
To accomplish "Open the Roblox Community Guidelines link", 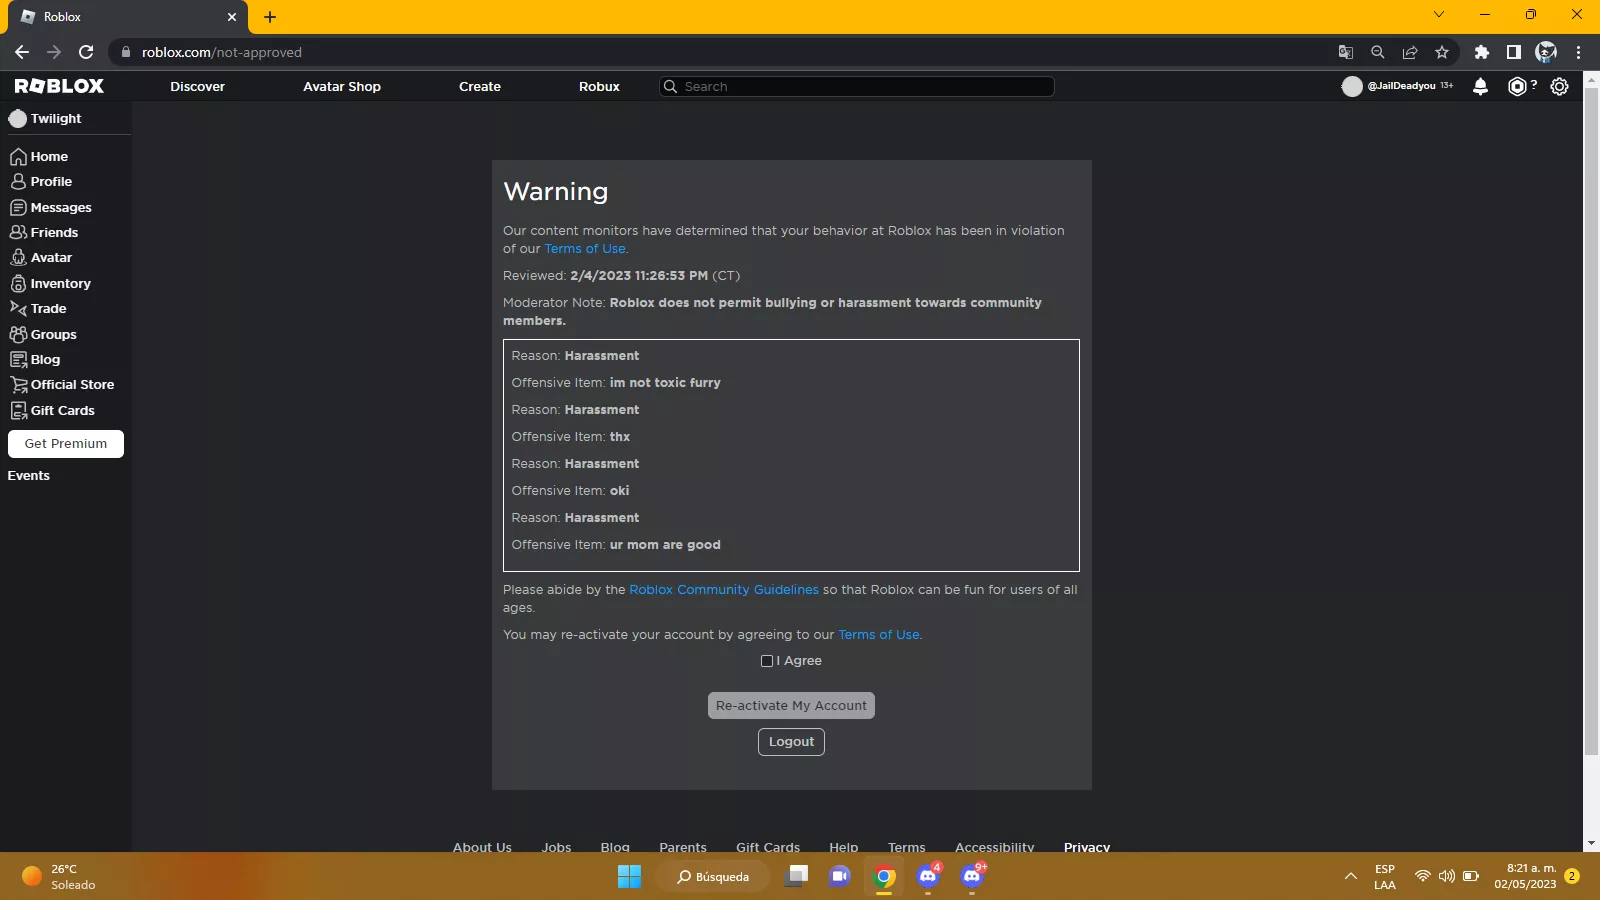I will pyautogui.click(x=723, y=589).
